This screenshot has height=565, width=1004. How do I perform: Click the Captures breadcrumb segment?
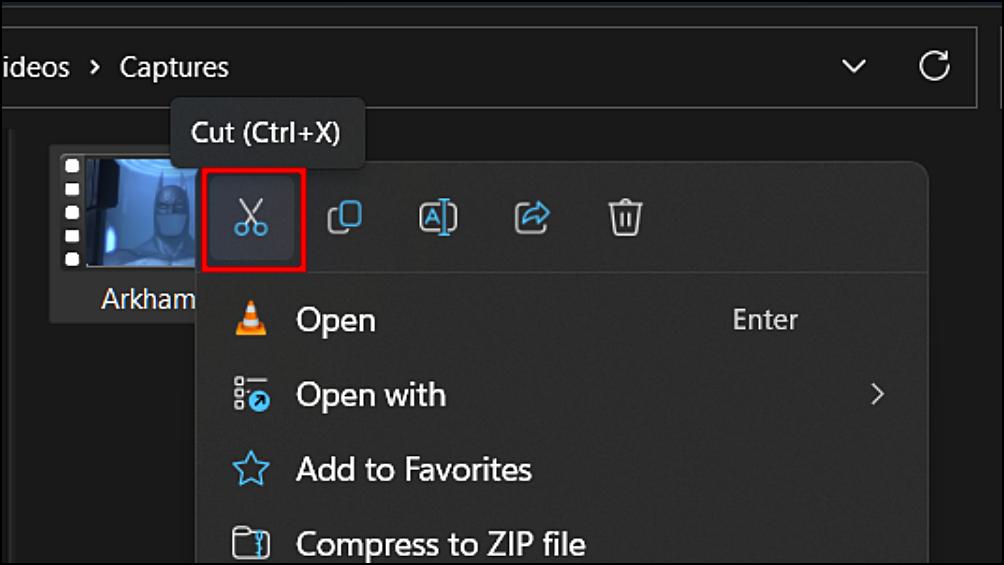coord(174,67)
